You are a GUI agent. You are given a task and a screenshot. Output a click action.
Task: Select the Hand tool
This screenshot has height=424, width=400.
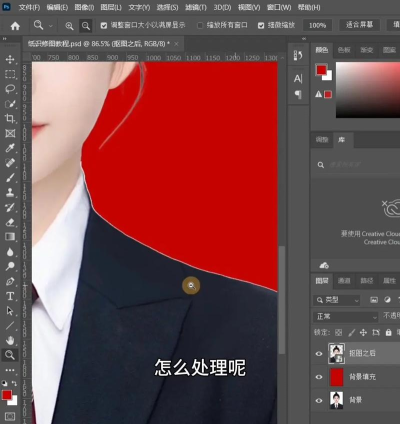pyautogui.click(x=10, y=340)
